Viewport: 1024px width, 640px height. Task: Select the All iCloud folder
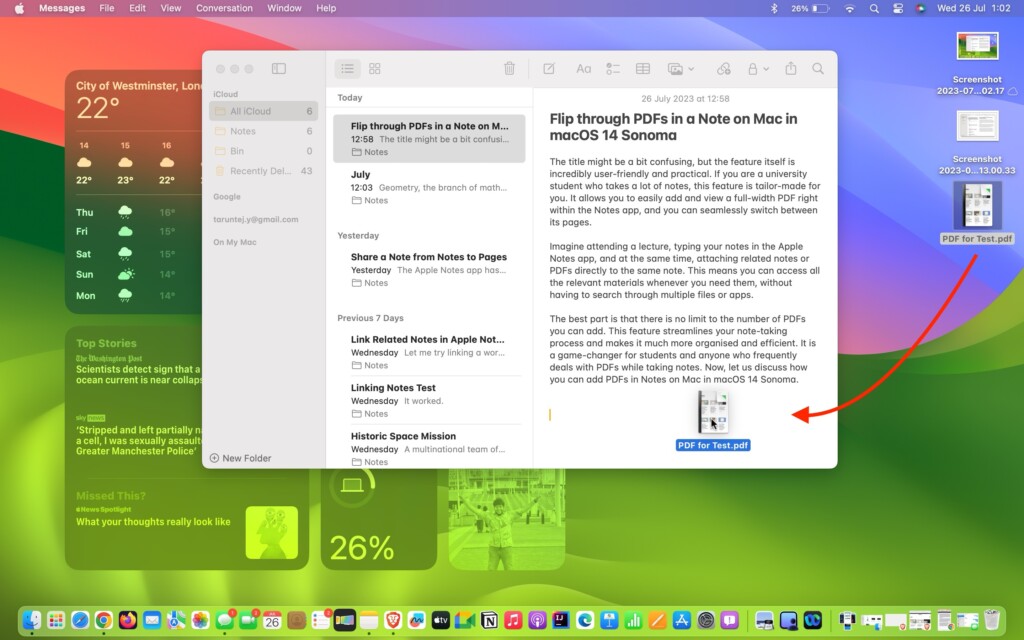pyautogui.click(x=263, y=111)
